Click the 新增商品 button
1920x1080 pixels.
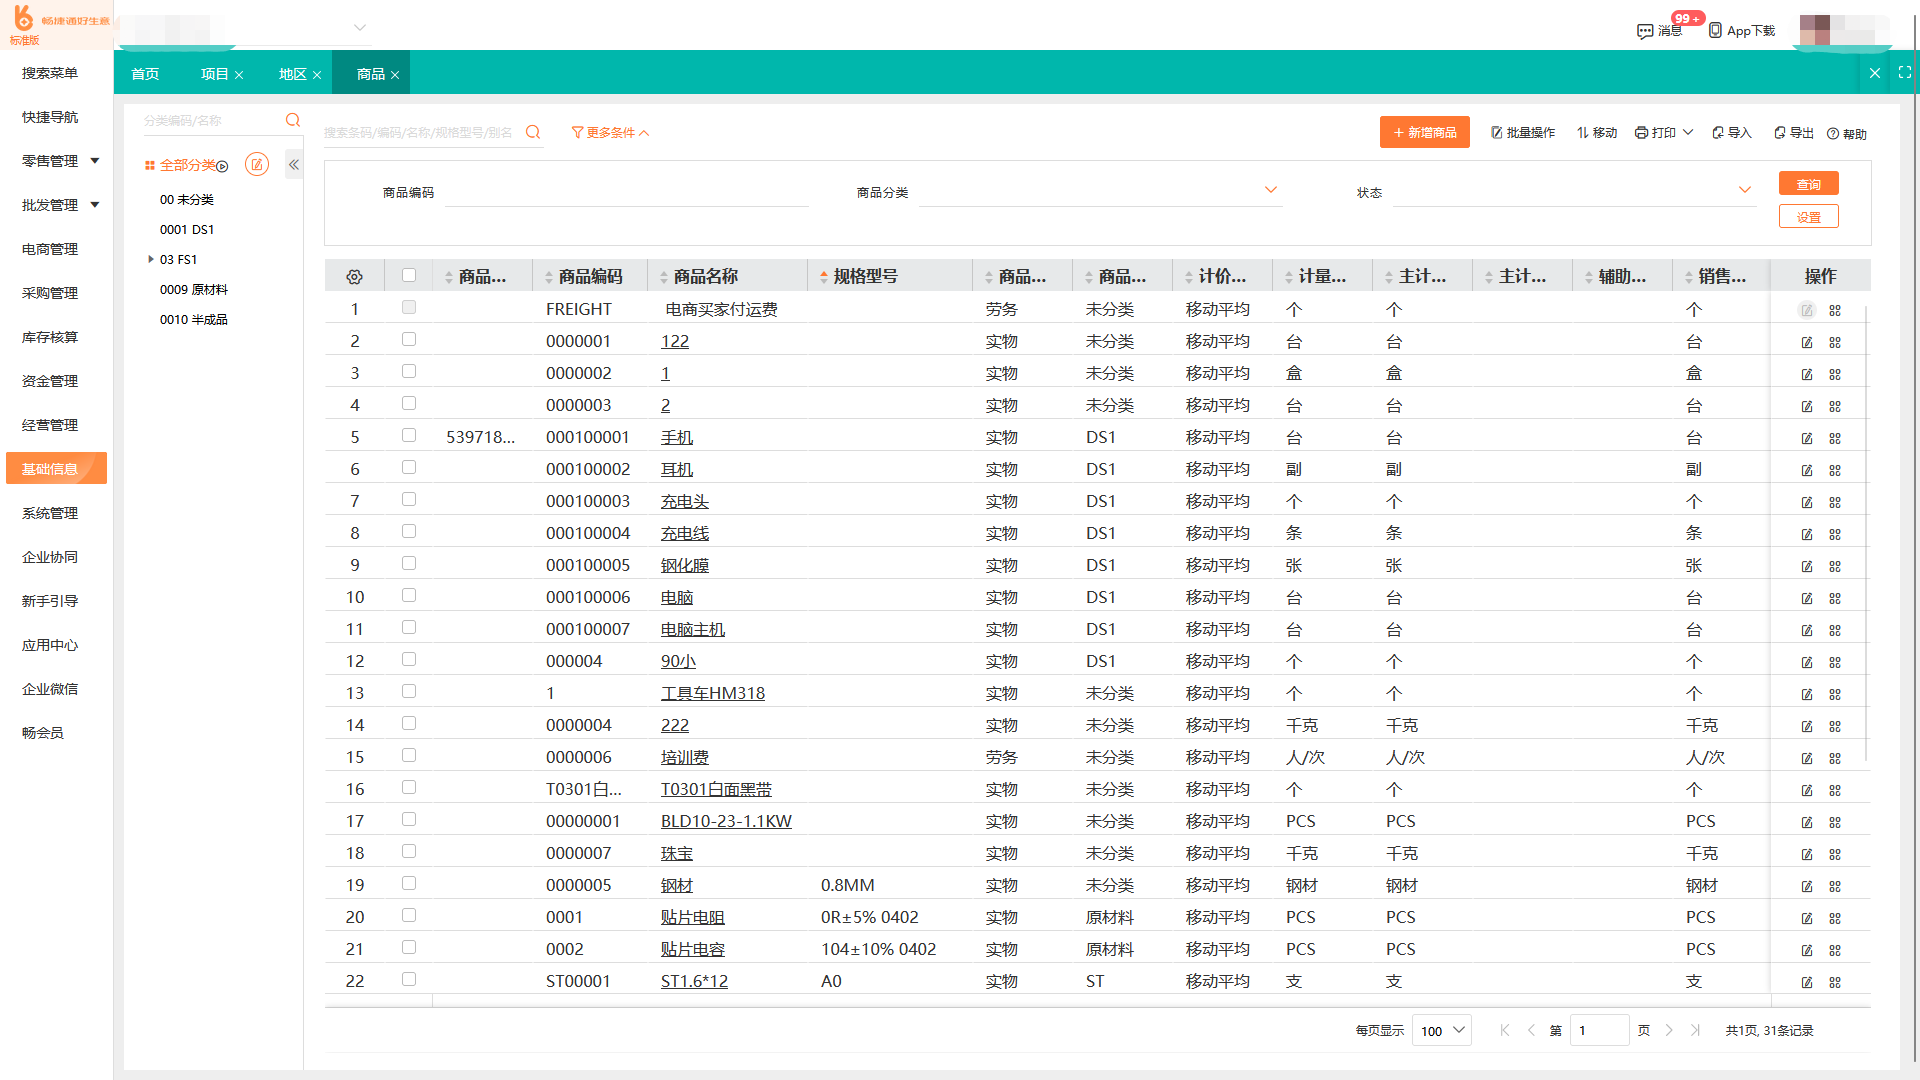1423,131
